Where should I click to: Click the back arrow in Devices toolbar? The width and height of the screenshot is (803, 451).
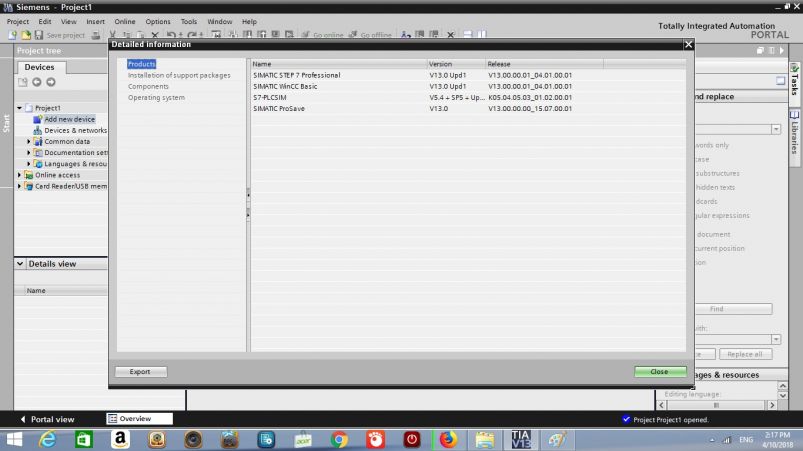click(37, 82)
